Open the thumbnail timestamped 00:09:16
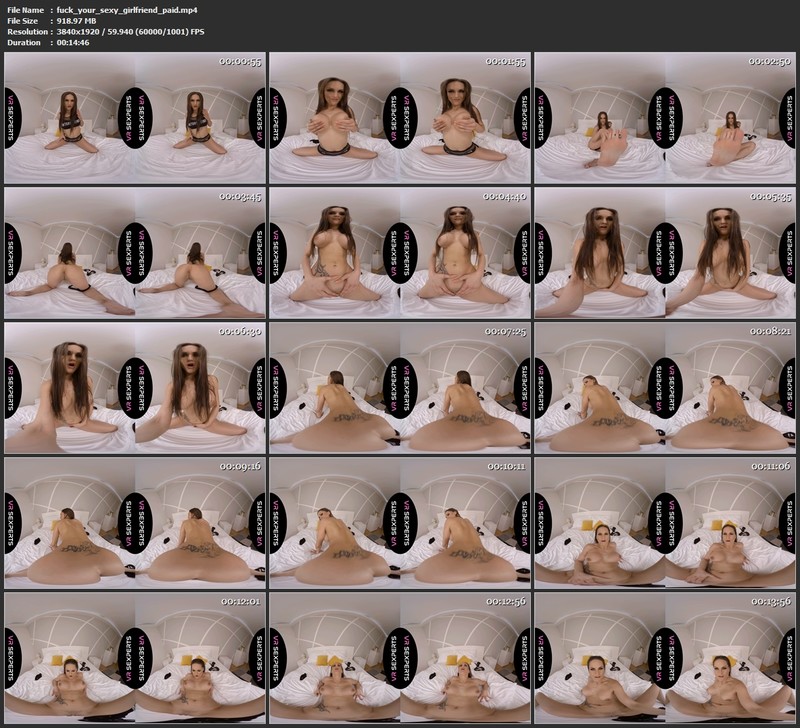 [x=135, y=523]
